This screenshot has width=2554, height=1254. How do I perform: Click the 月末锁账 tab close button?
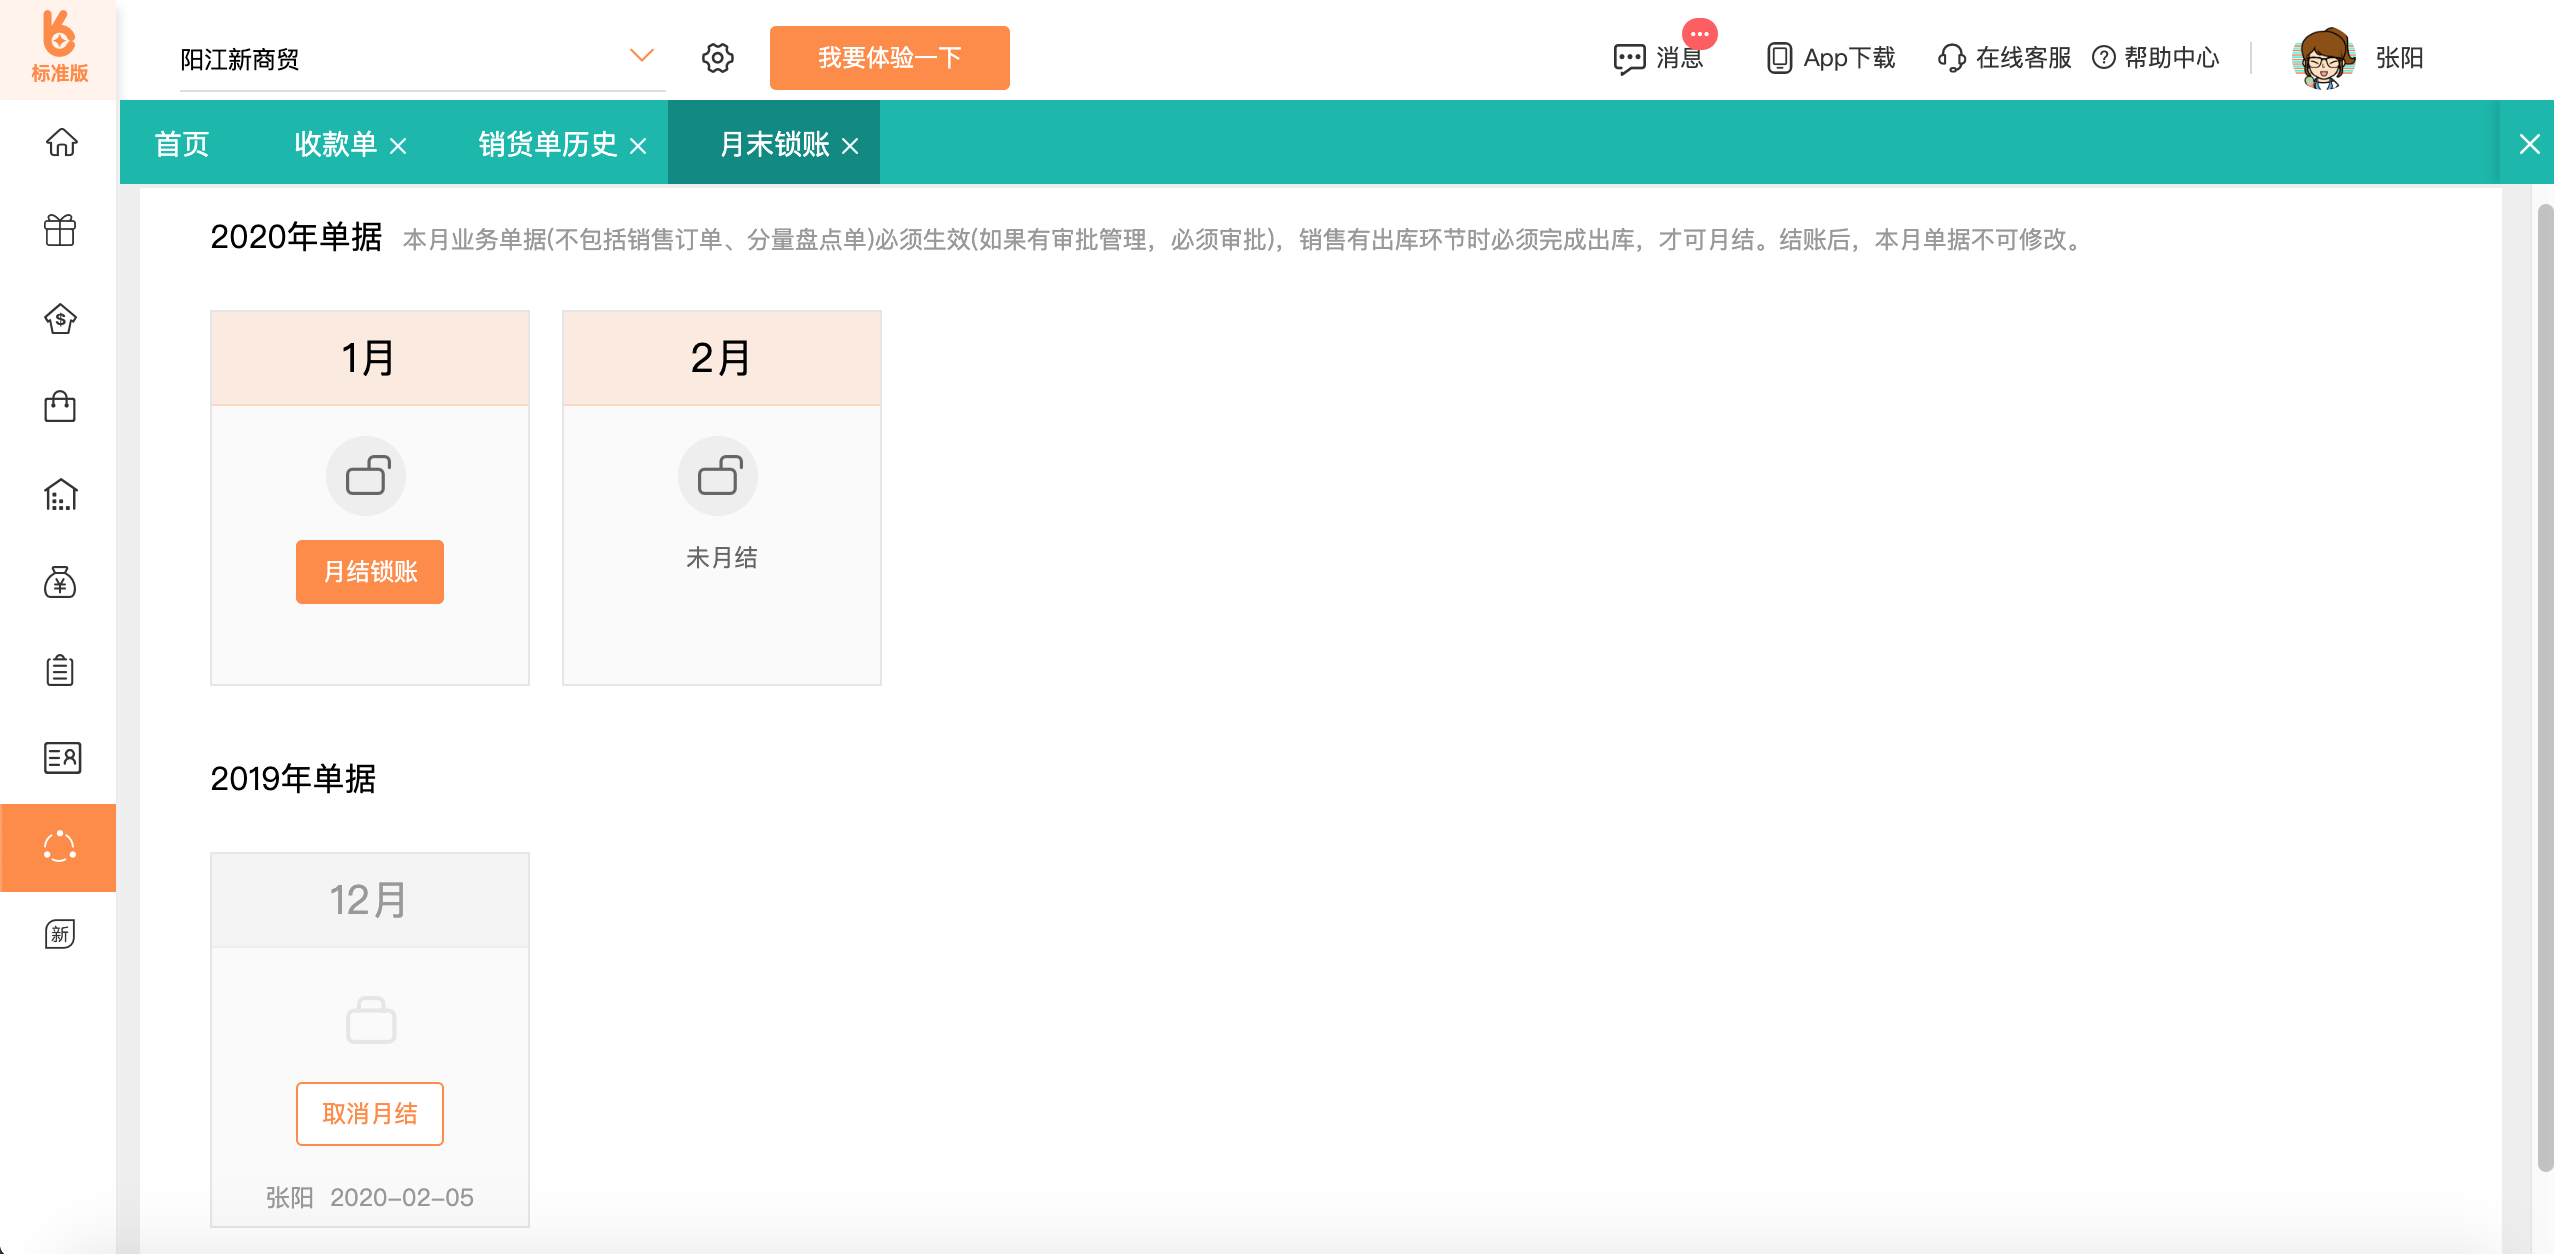[854, 143]
